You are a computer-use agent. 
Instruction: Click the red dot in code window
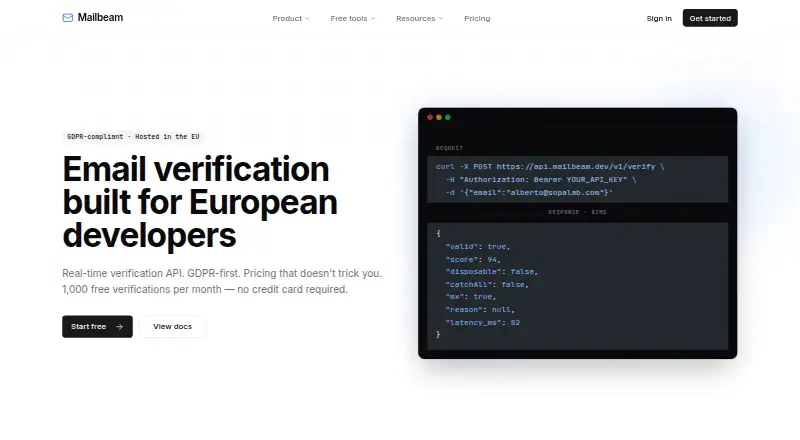coord(430,117)
